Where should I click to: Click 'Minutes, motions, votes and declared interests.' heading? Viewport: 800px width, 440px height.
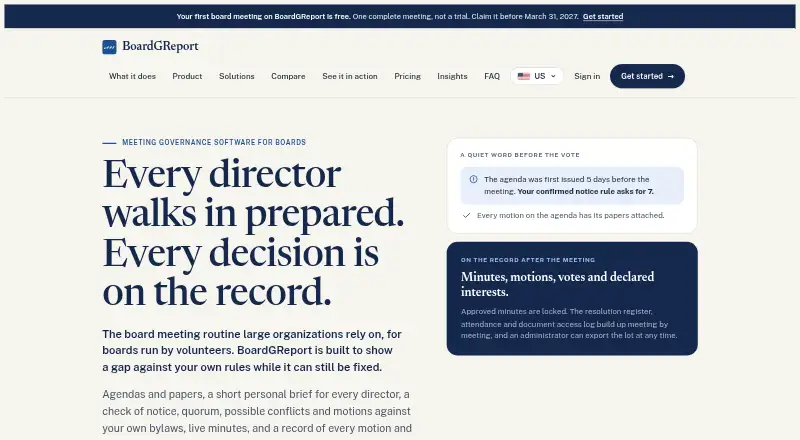tap(557, 284)
